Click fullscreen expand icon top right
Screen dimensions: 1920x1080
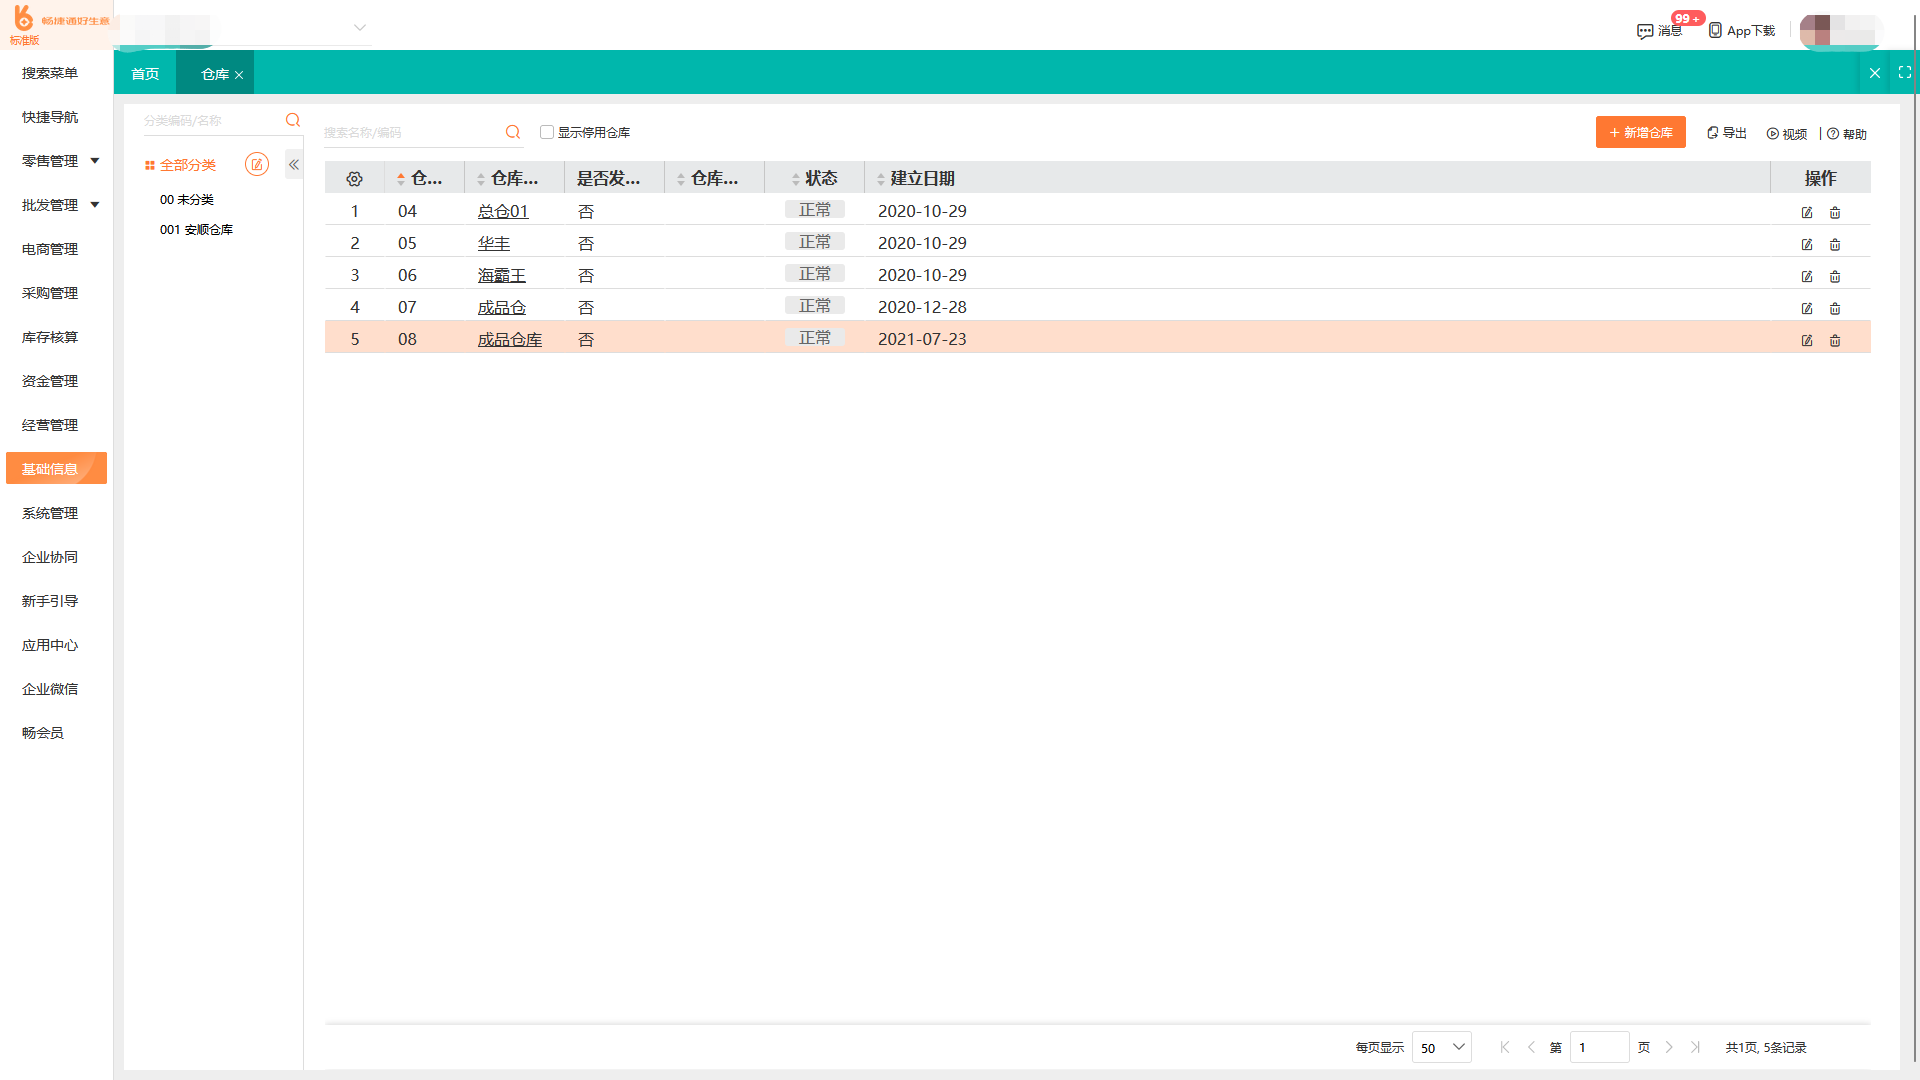pyautogui.click(x=1904, y=73)
